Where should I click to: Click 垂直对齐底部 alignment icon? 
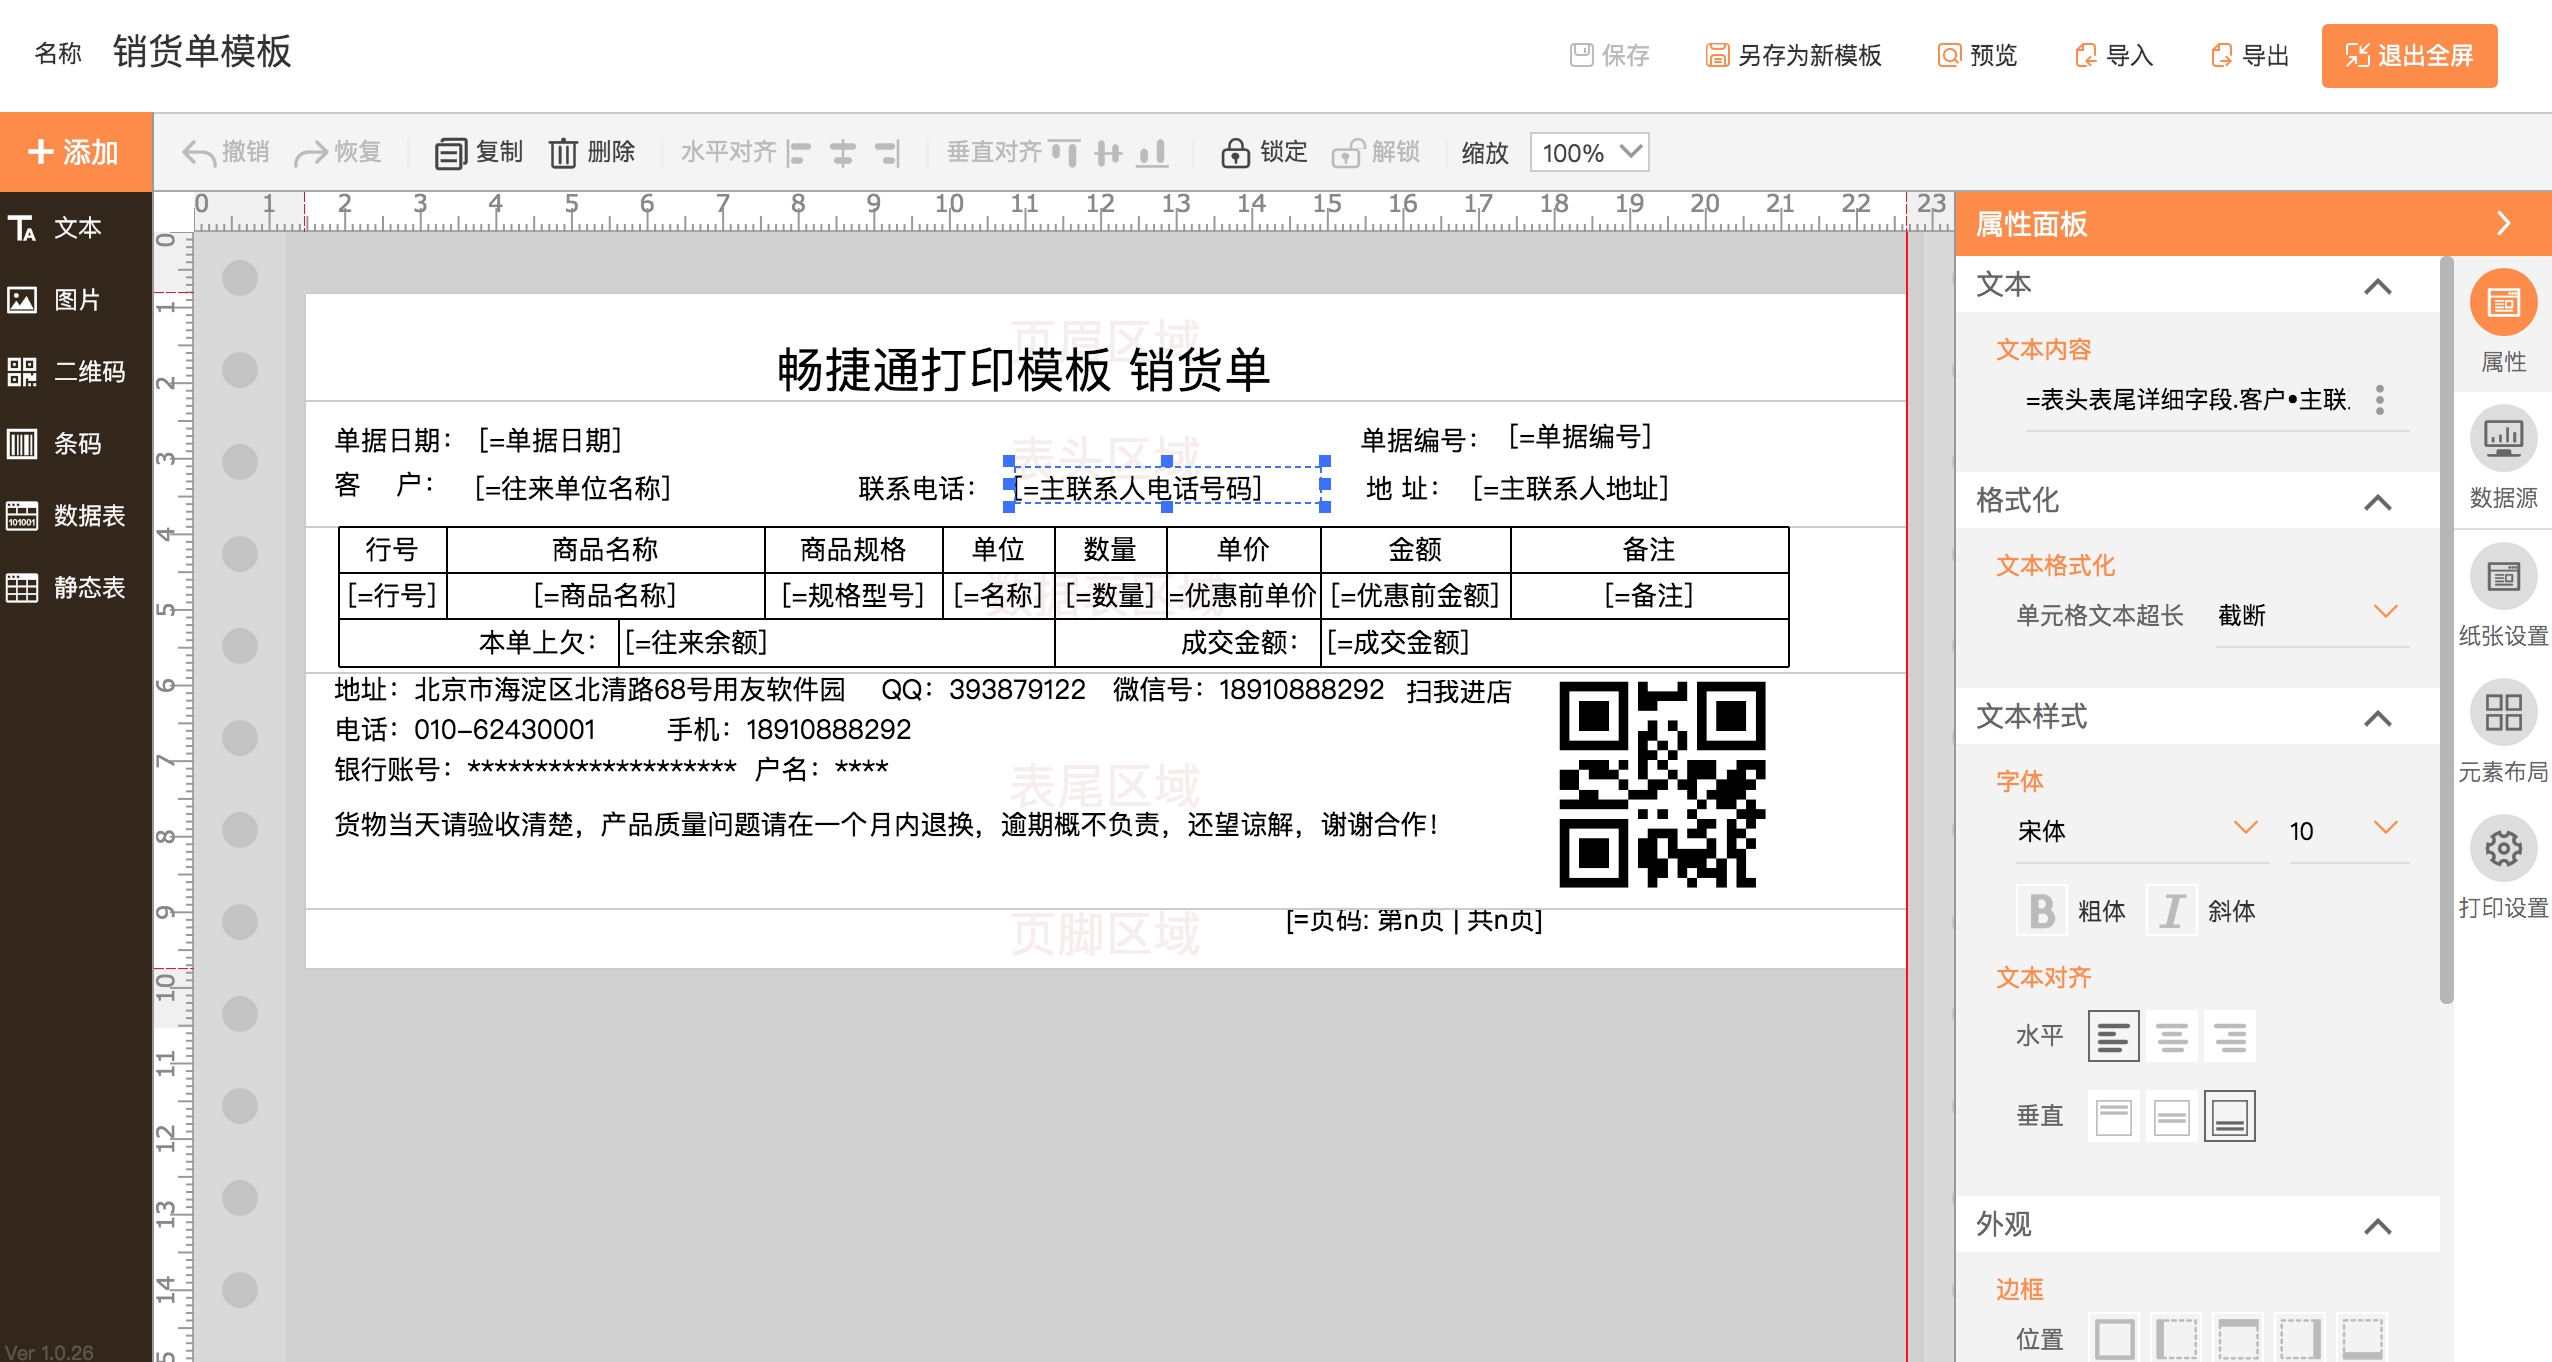(x=2231, y=1116)
